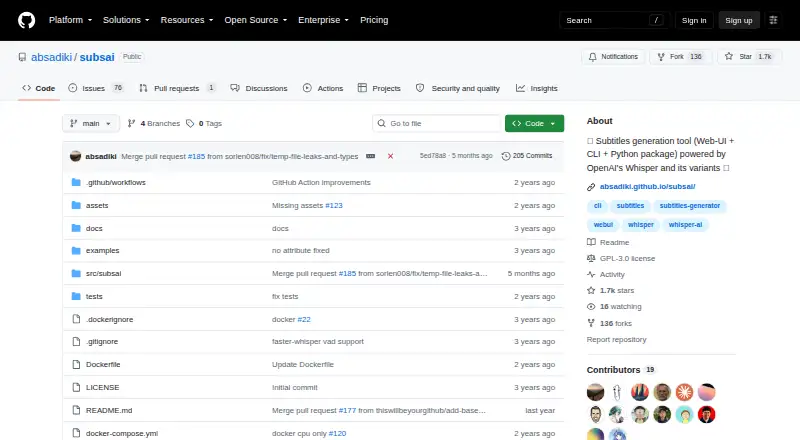
Task: Open the absadiki owner link
Action: tap(52, 57)
